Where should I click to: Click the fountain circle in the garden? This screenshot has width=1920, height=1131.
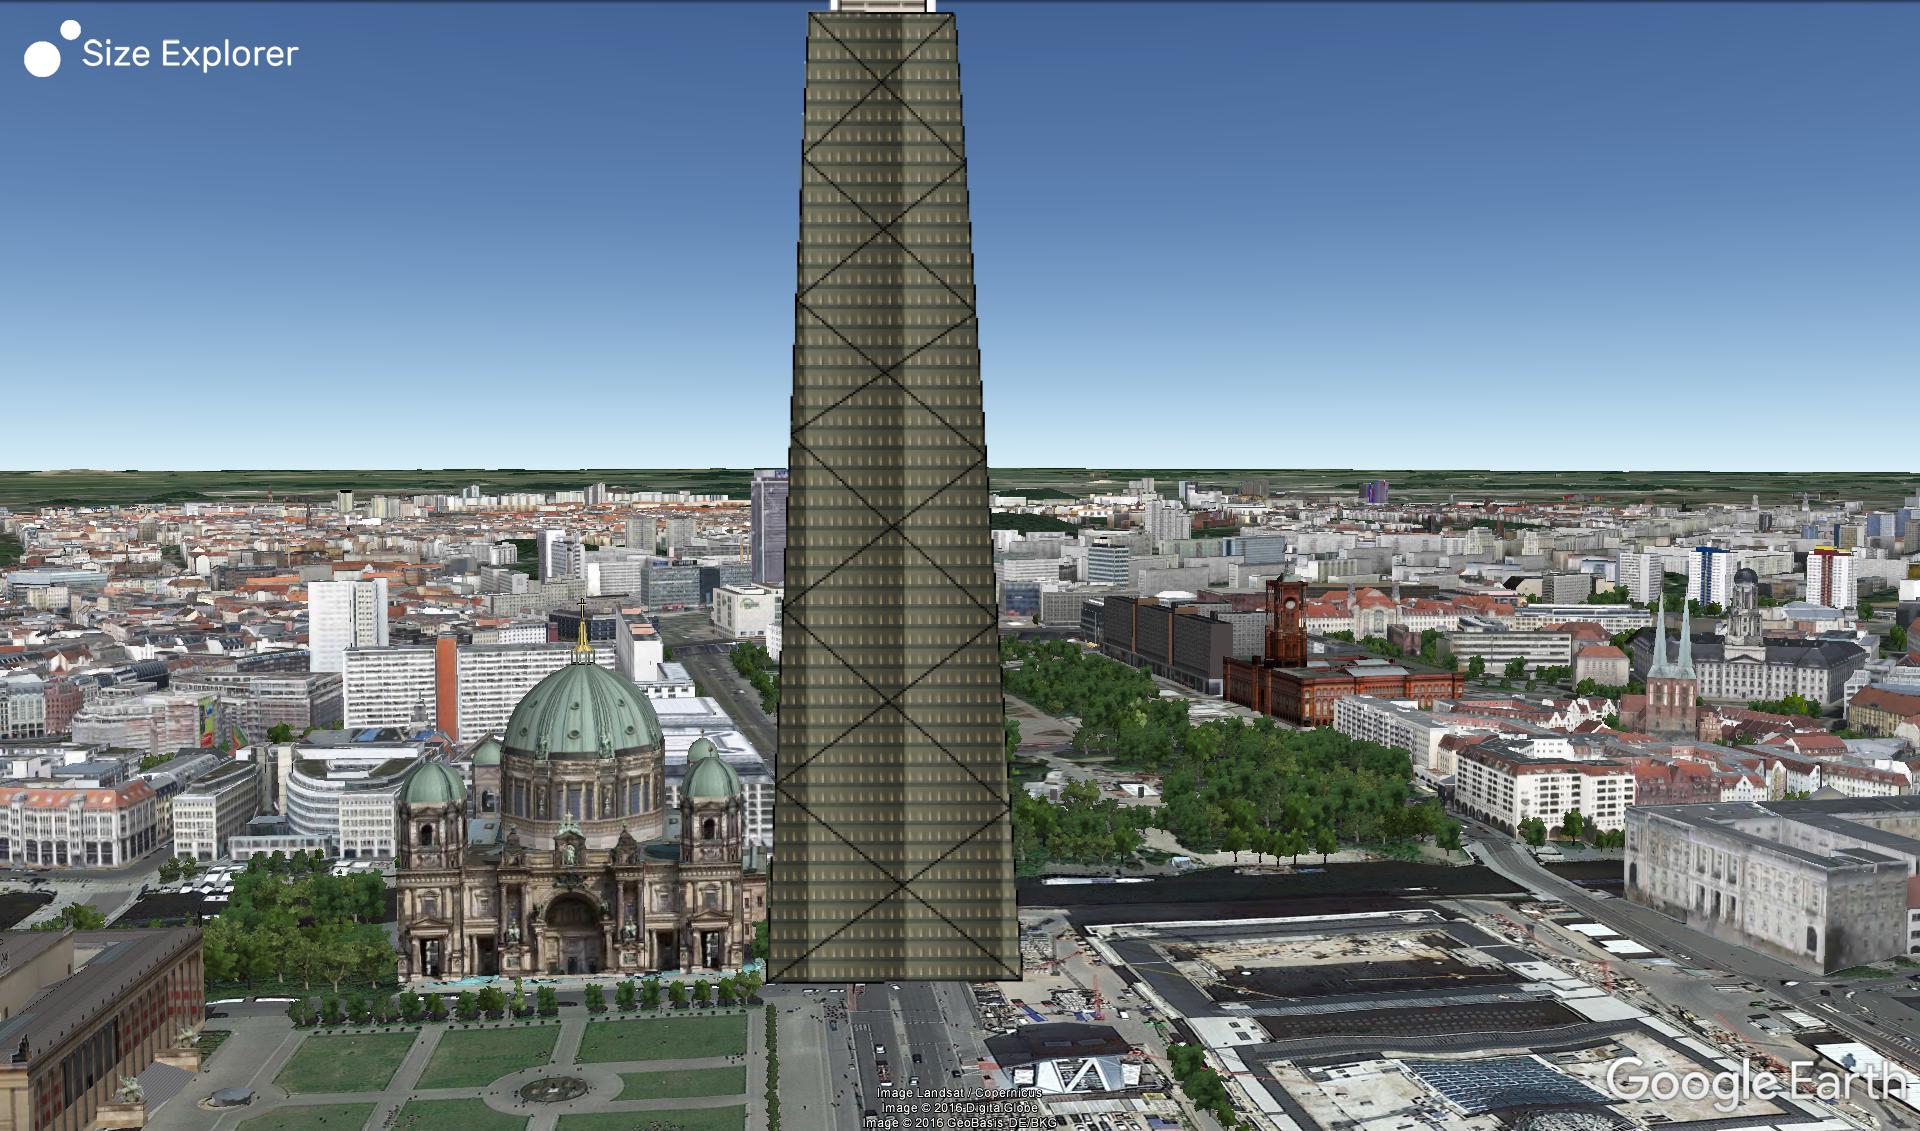point(555,1087)
